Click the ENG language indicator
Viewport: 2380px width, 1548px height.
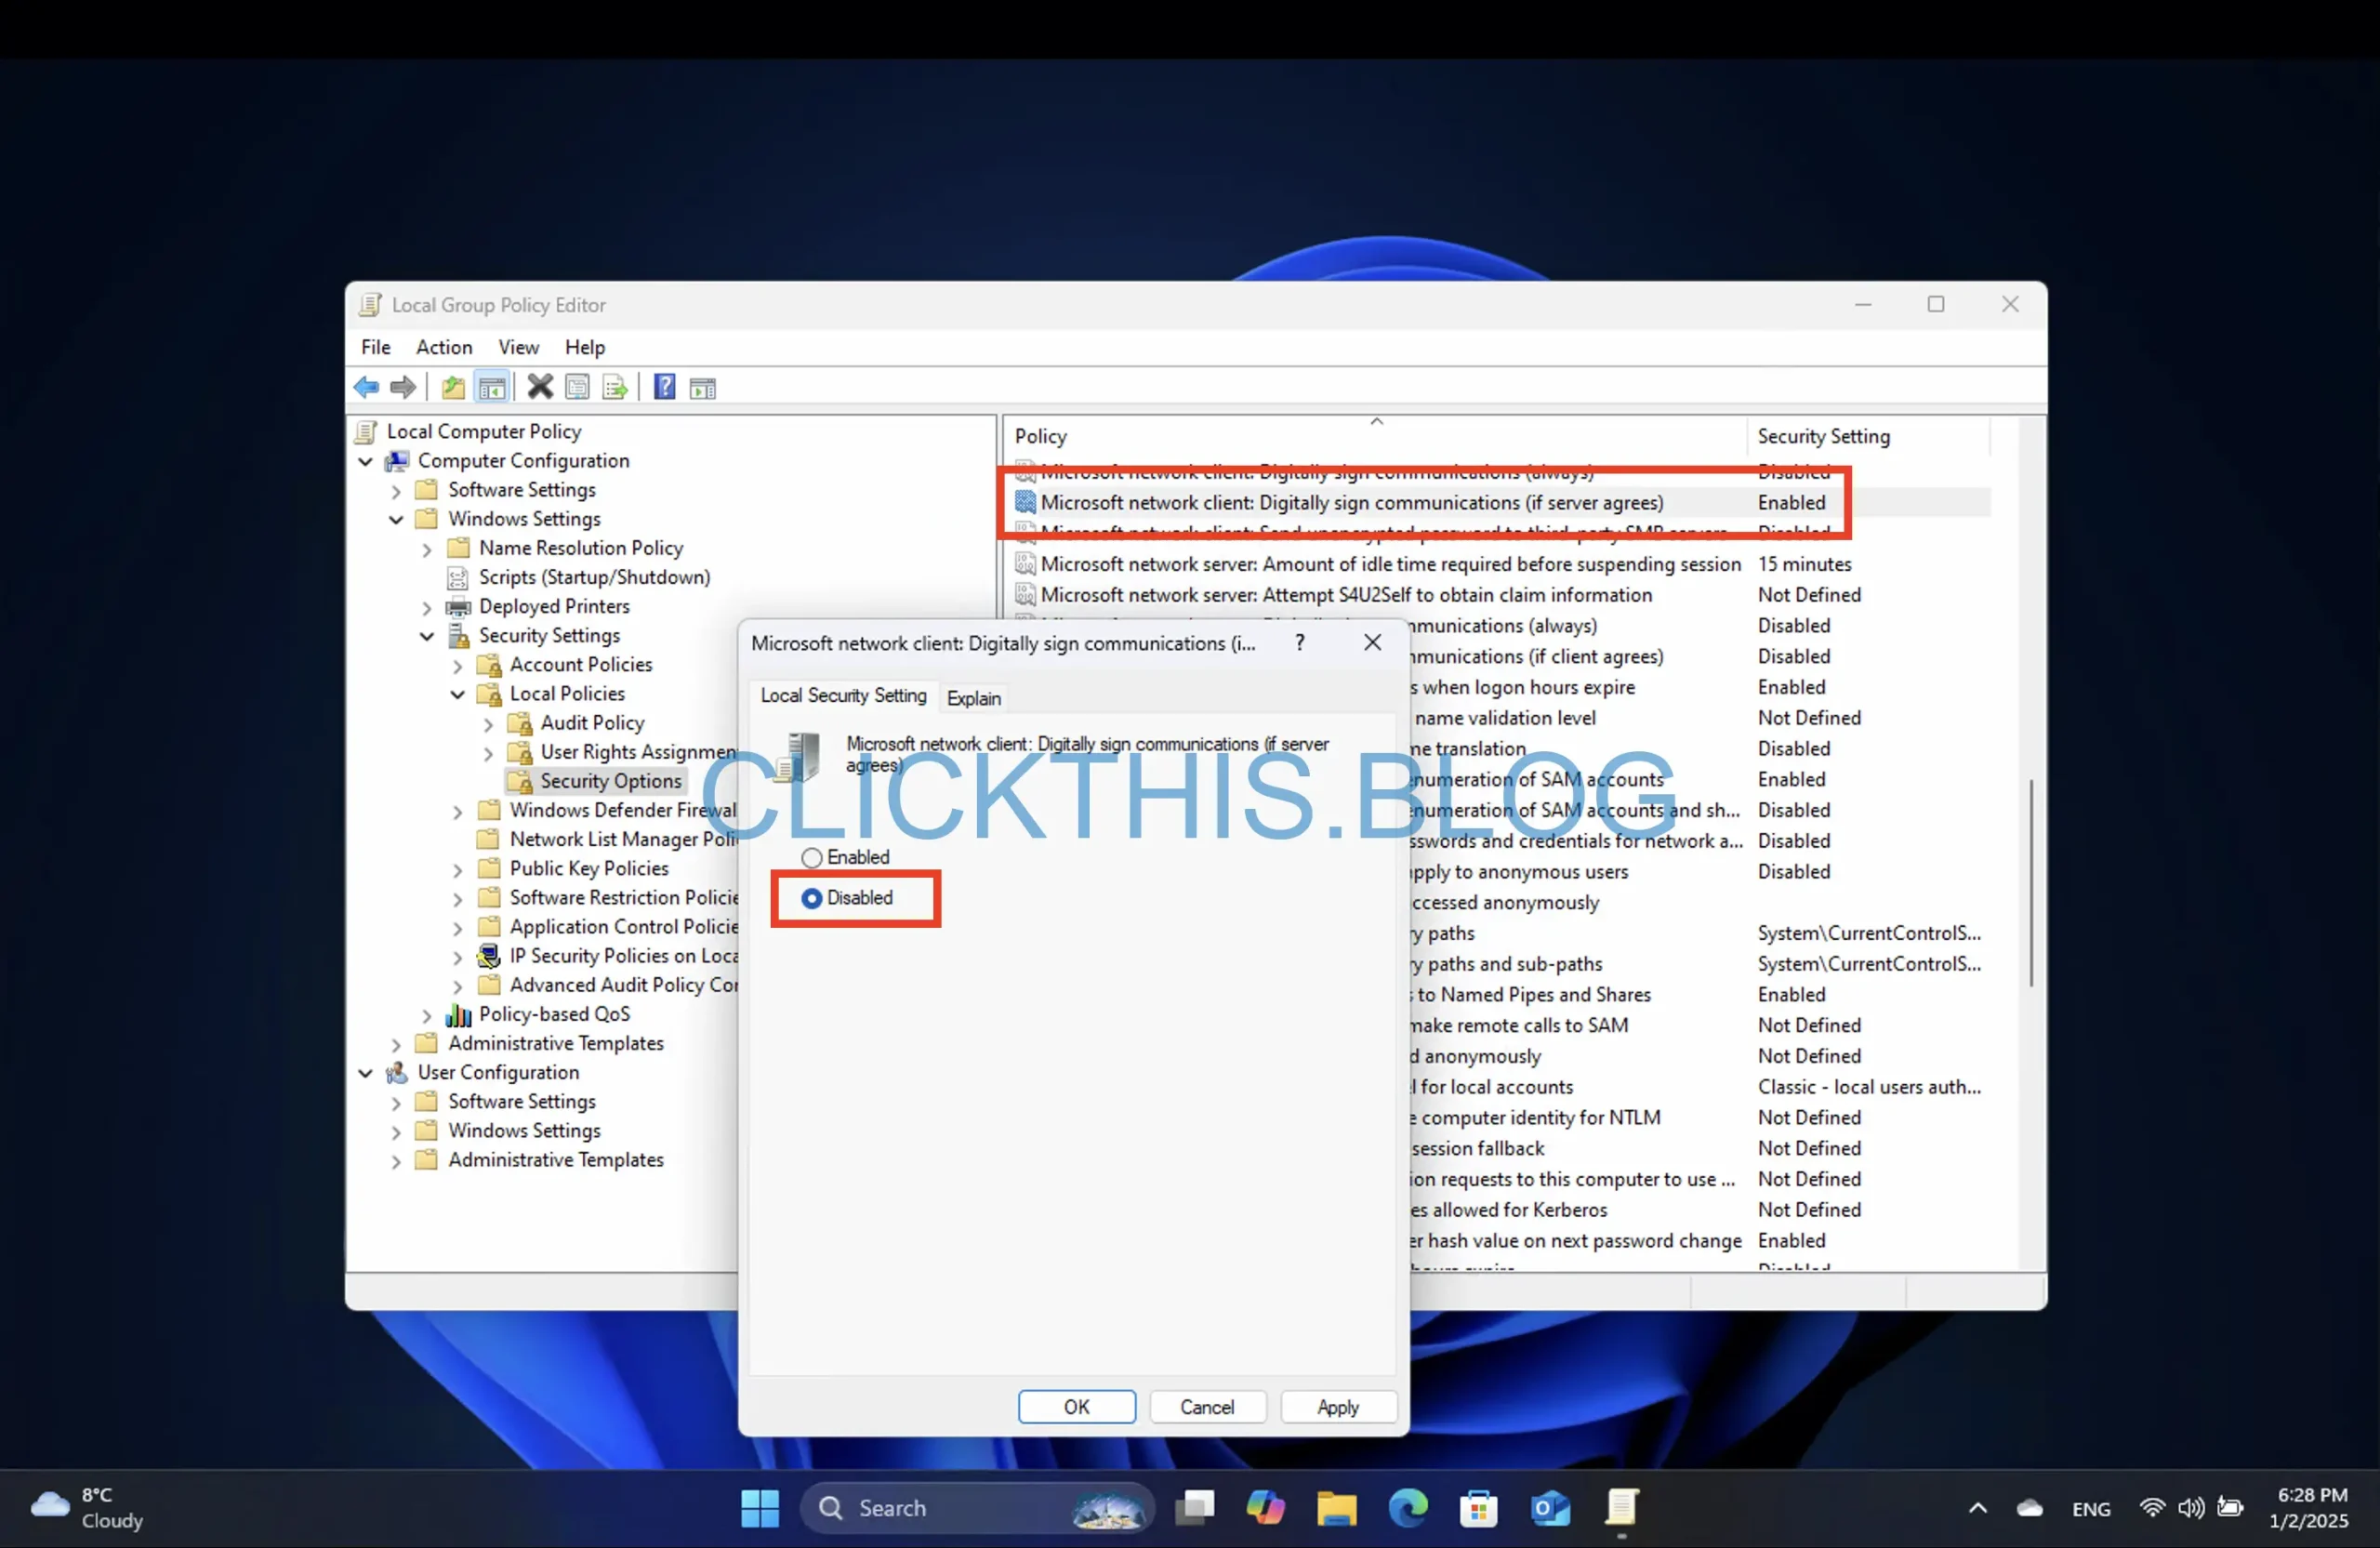pos(2090,1509)
